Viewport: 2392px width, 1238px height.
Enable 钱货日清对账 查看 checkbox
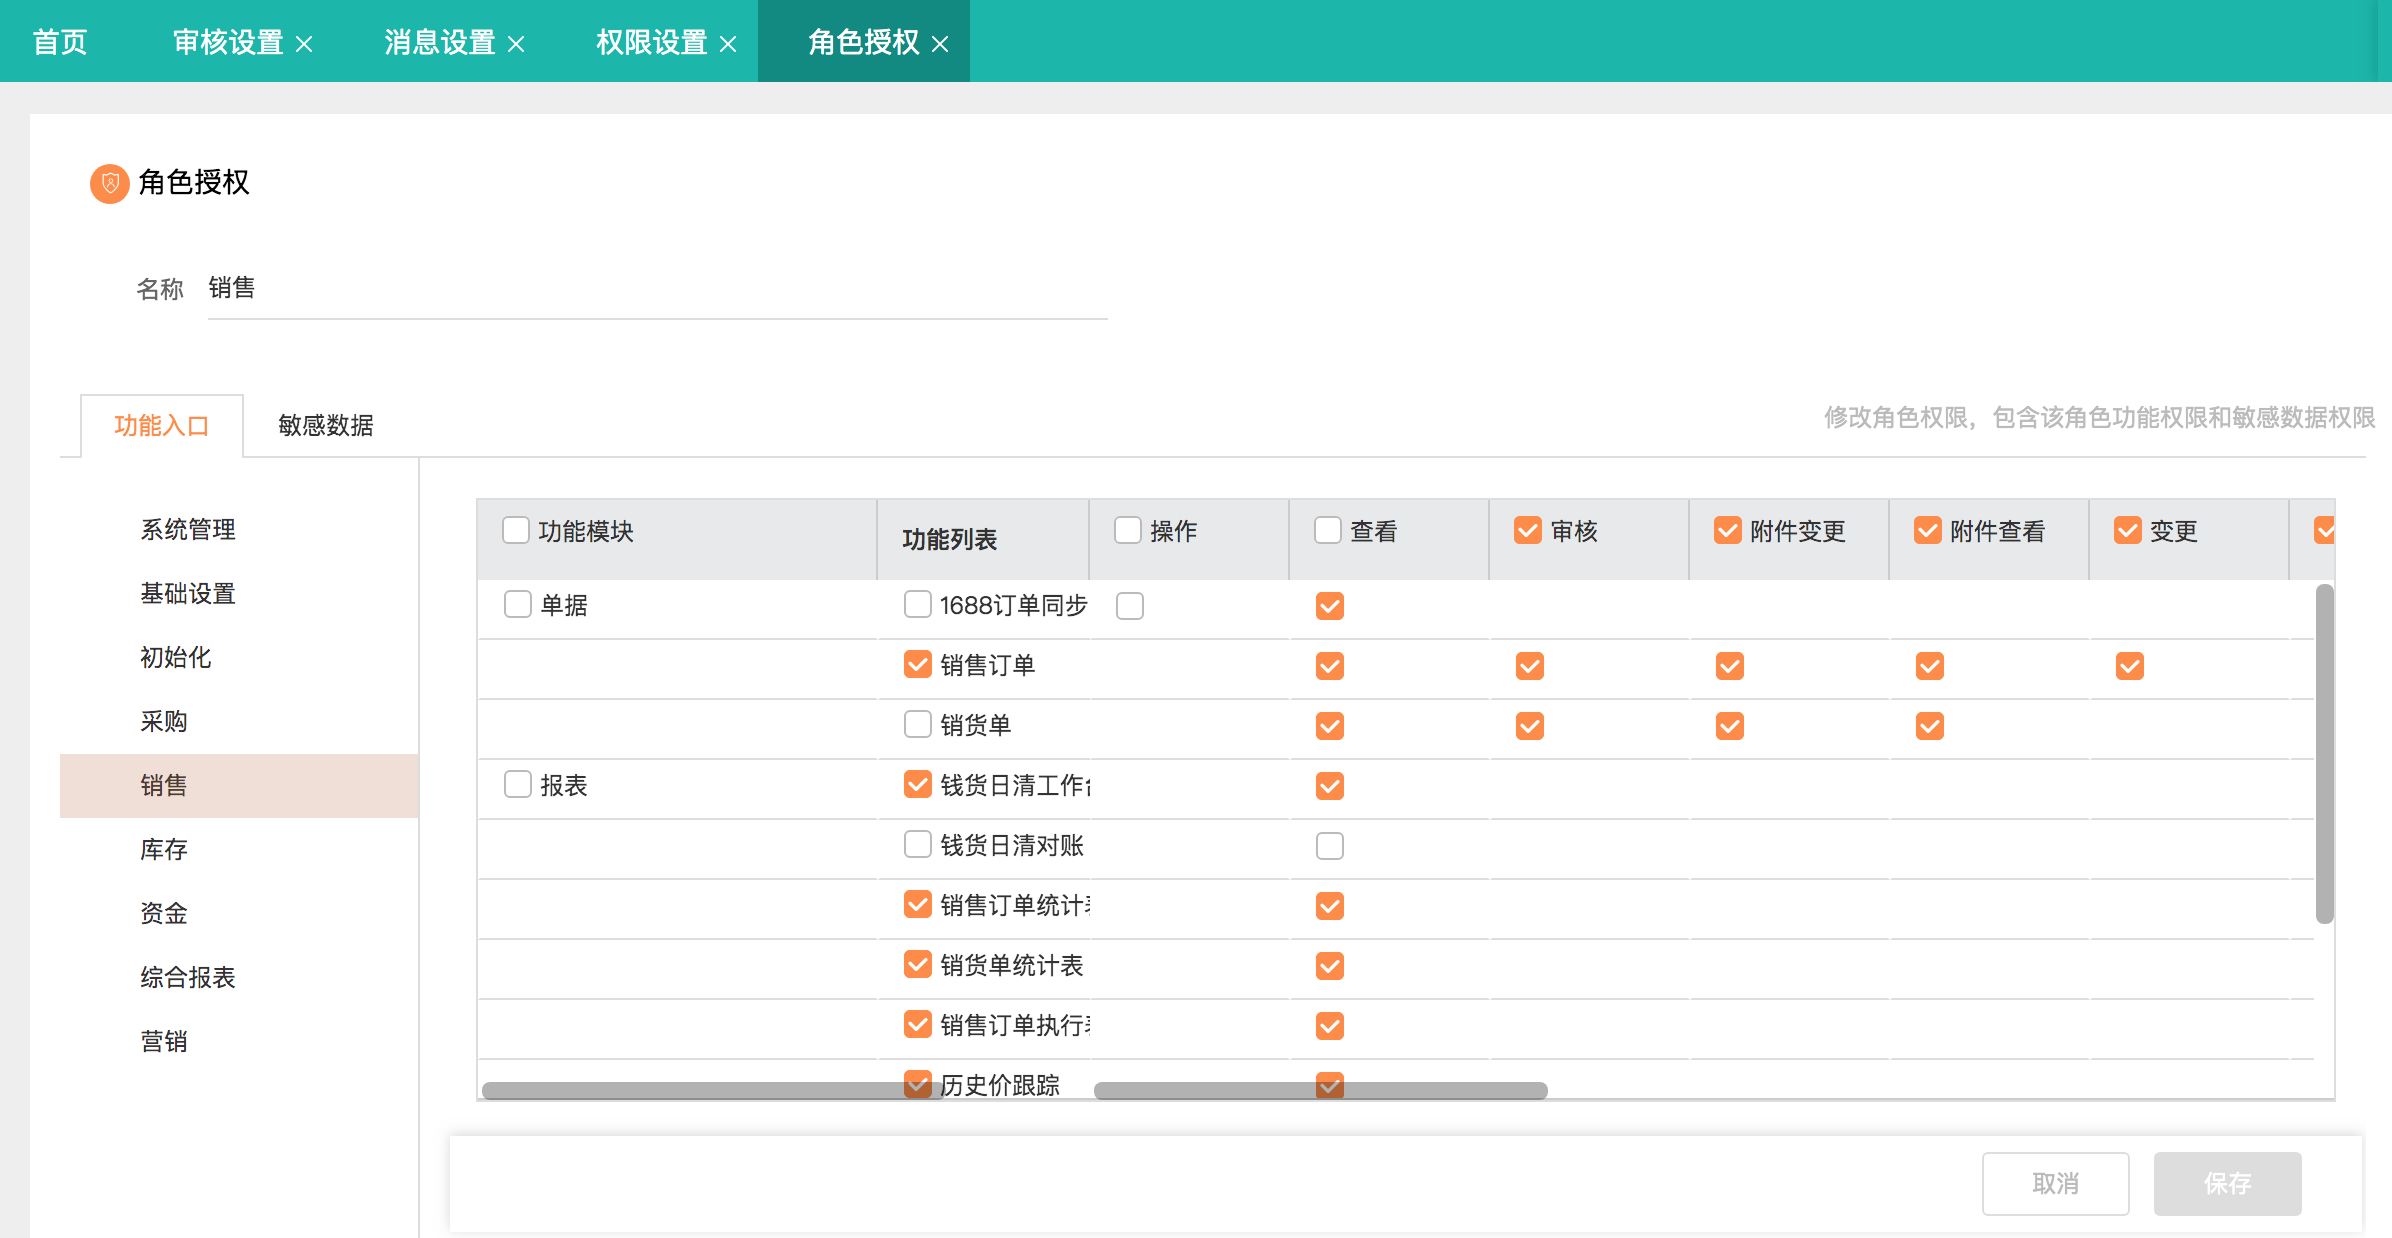click(1331, 845)
